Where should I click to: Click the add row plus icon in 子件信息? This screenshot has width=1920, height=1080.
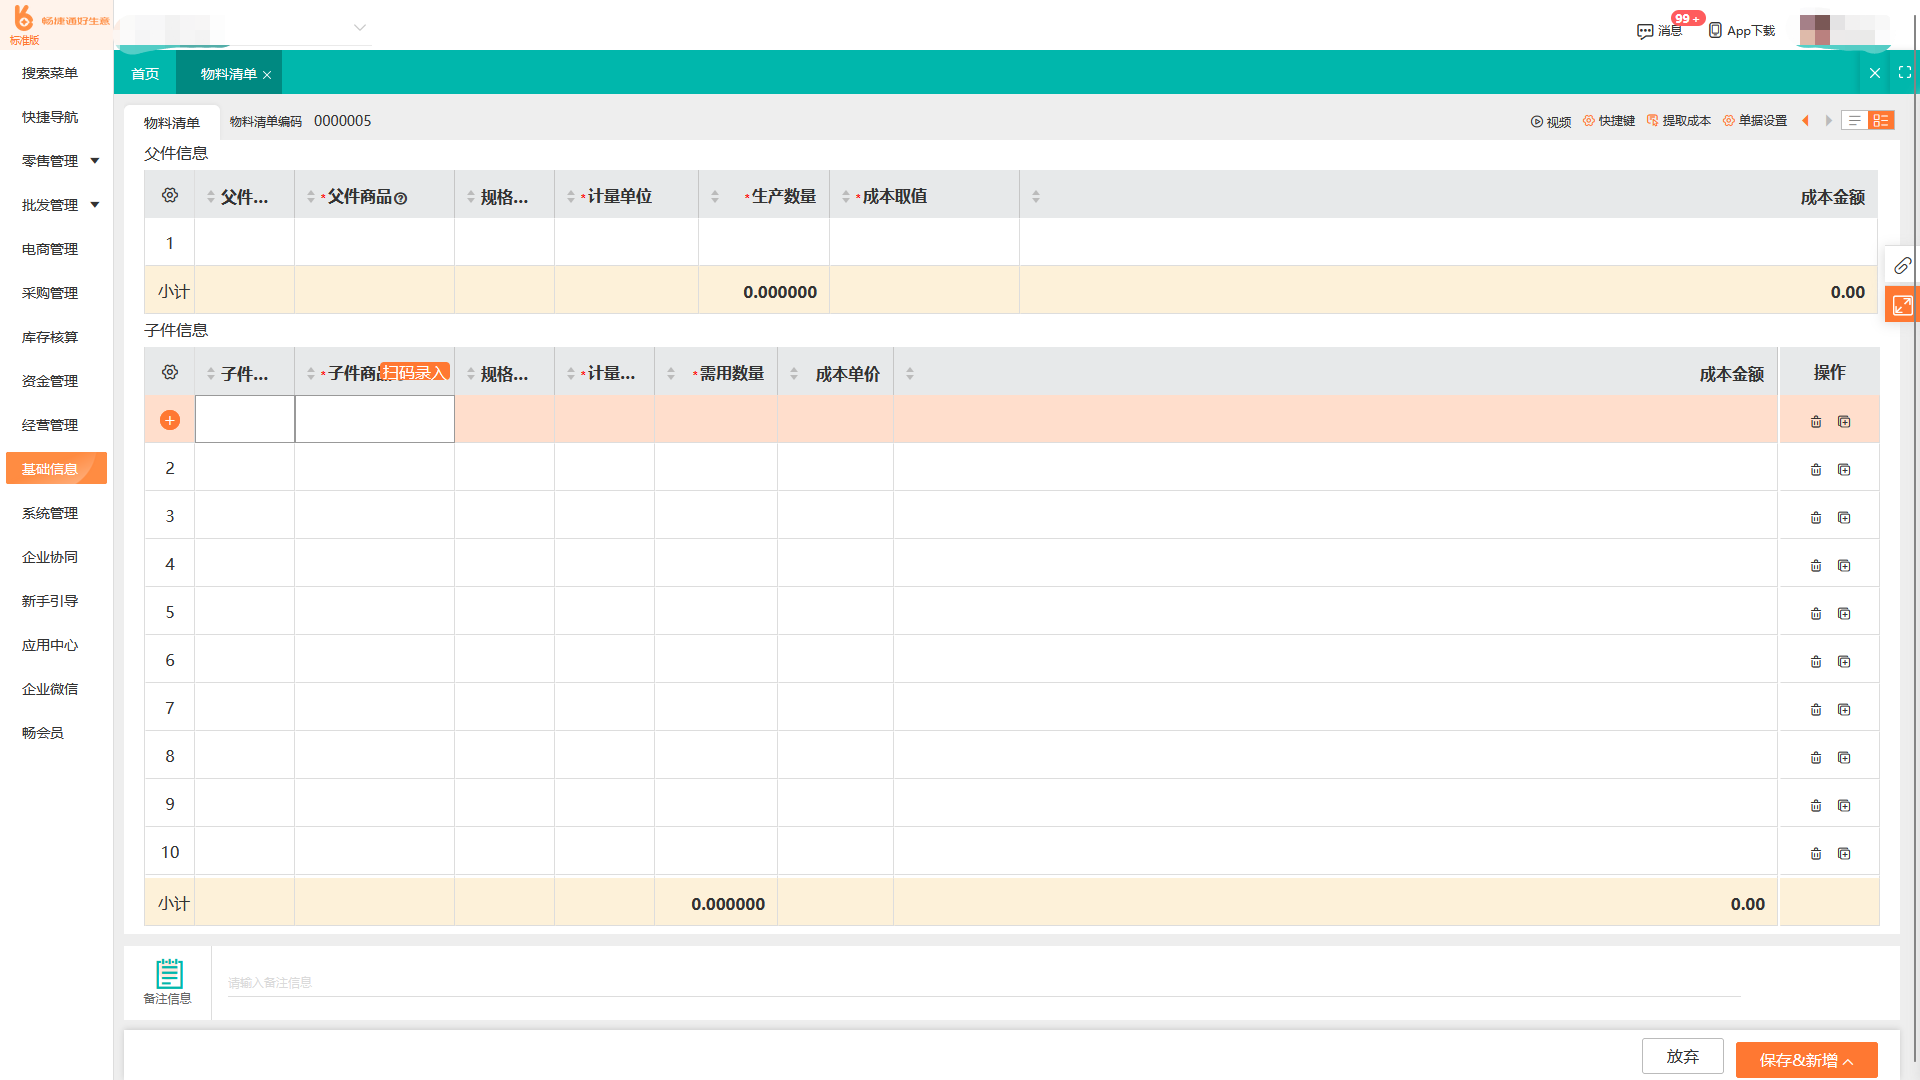click(169, 421)
